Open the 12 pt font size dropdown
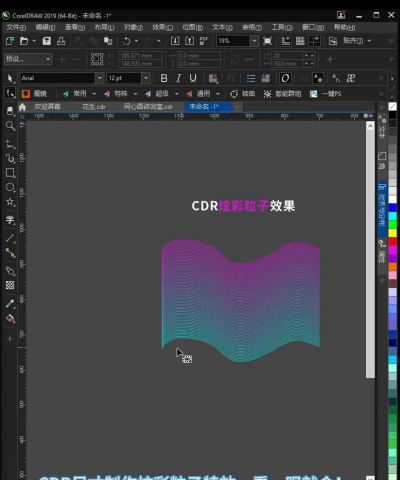The image size is (400, 480). point(146,78)
